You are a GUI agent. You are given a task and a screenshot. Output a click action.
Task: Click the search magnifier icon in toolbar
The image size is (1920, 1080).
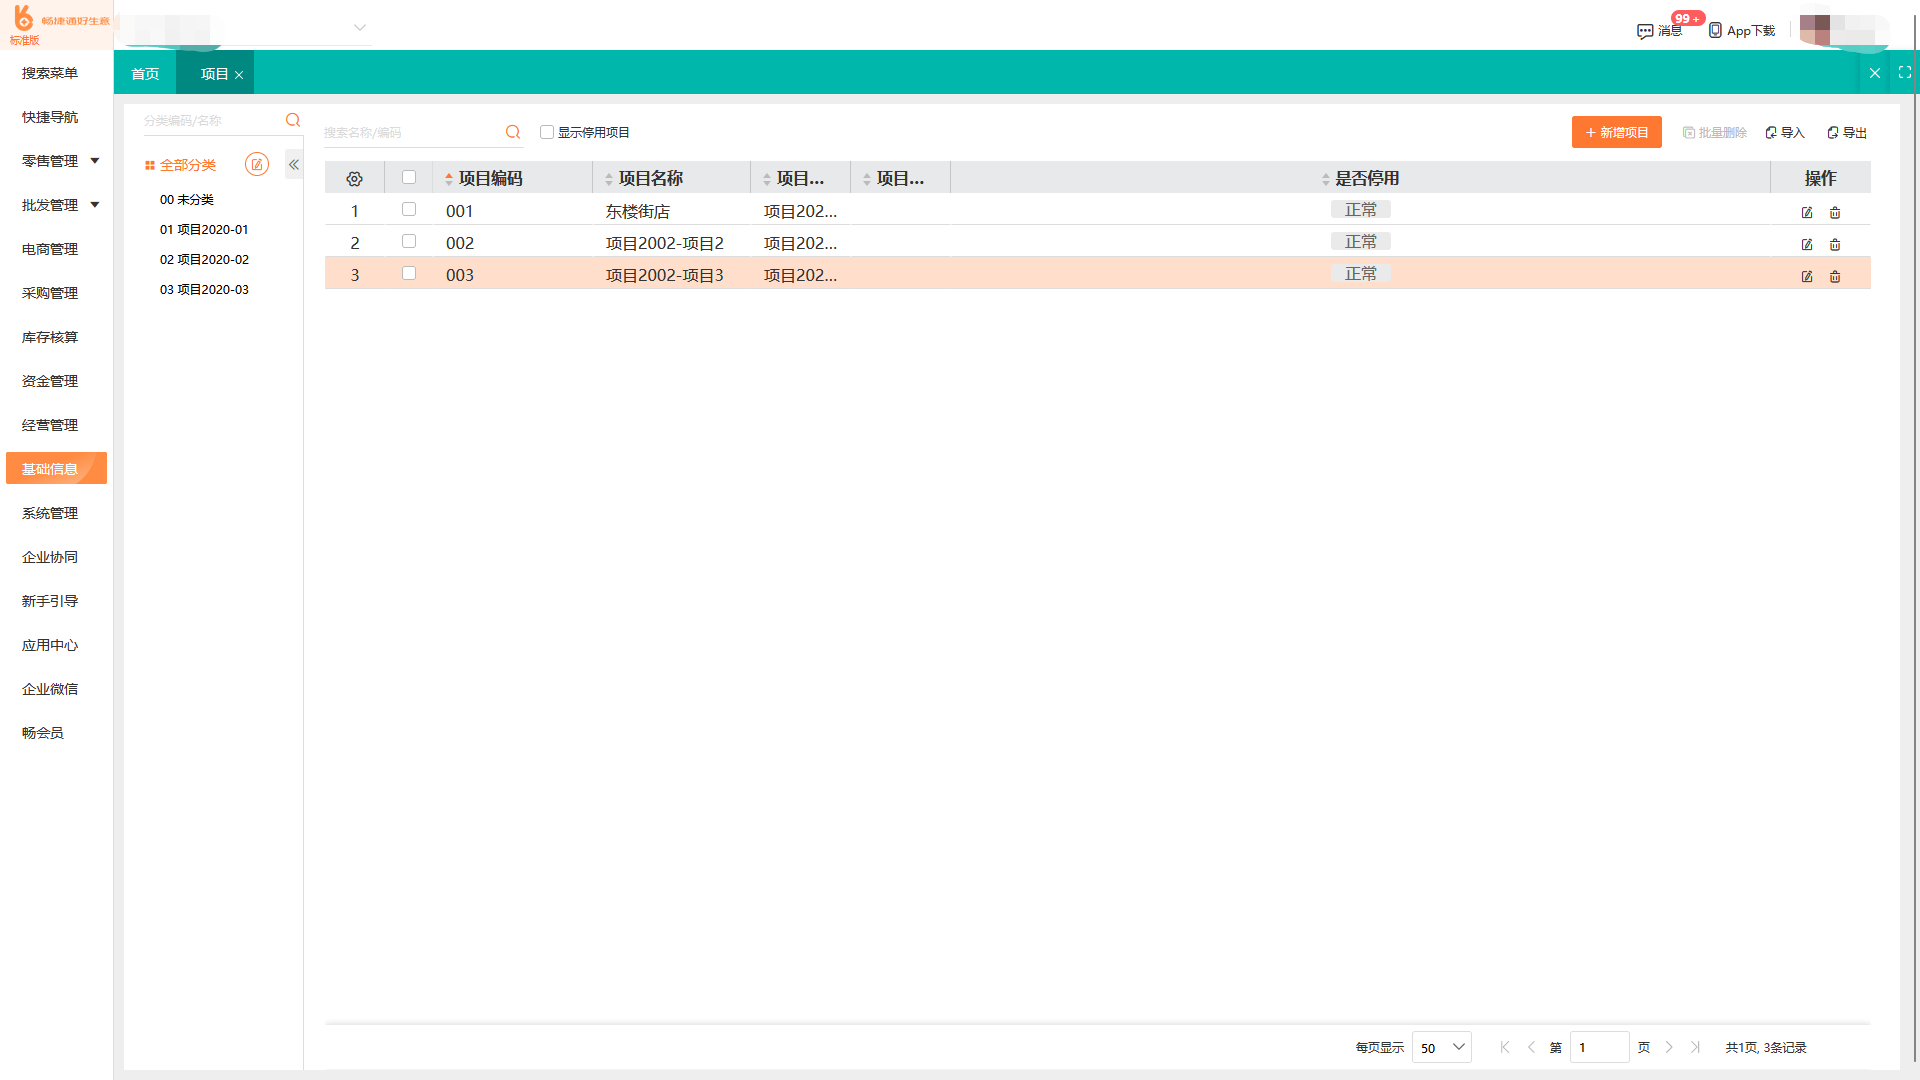[x=513, y=132]
